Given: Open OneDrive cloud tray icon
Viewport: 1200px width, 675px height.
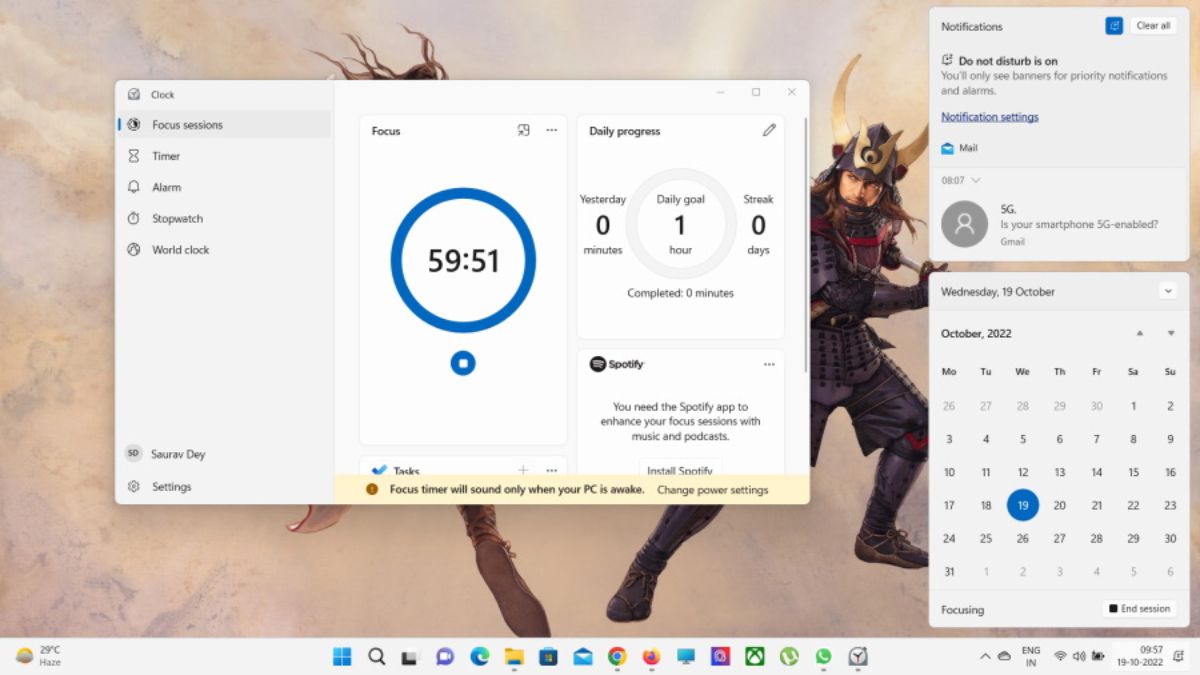Looking at the screenshot, I should click(1003, 656).
